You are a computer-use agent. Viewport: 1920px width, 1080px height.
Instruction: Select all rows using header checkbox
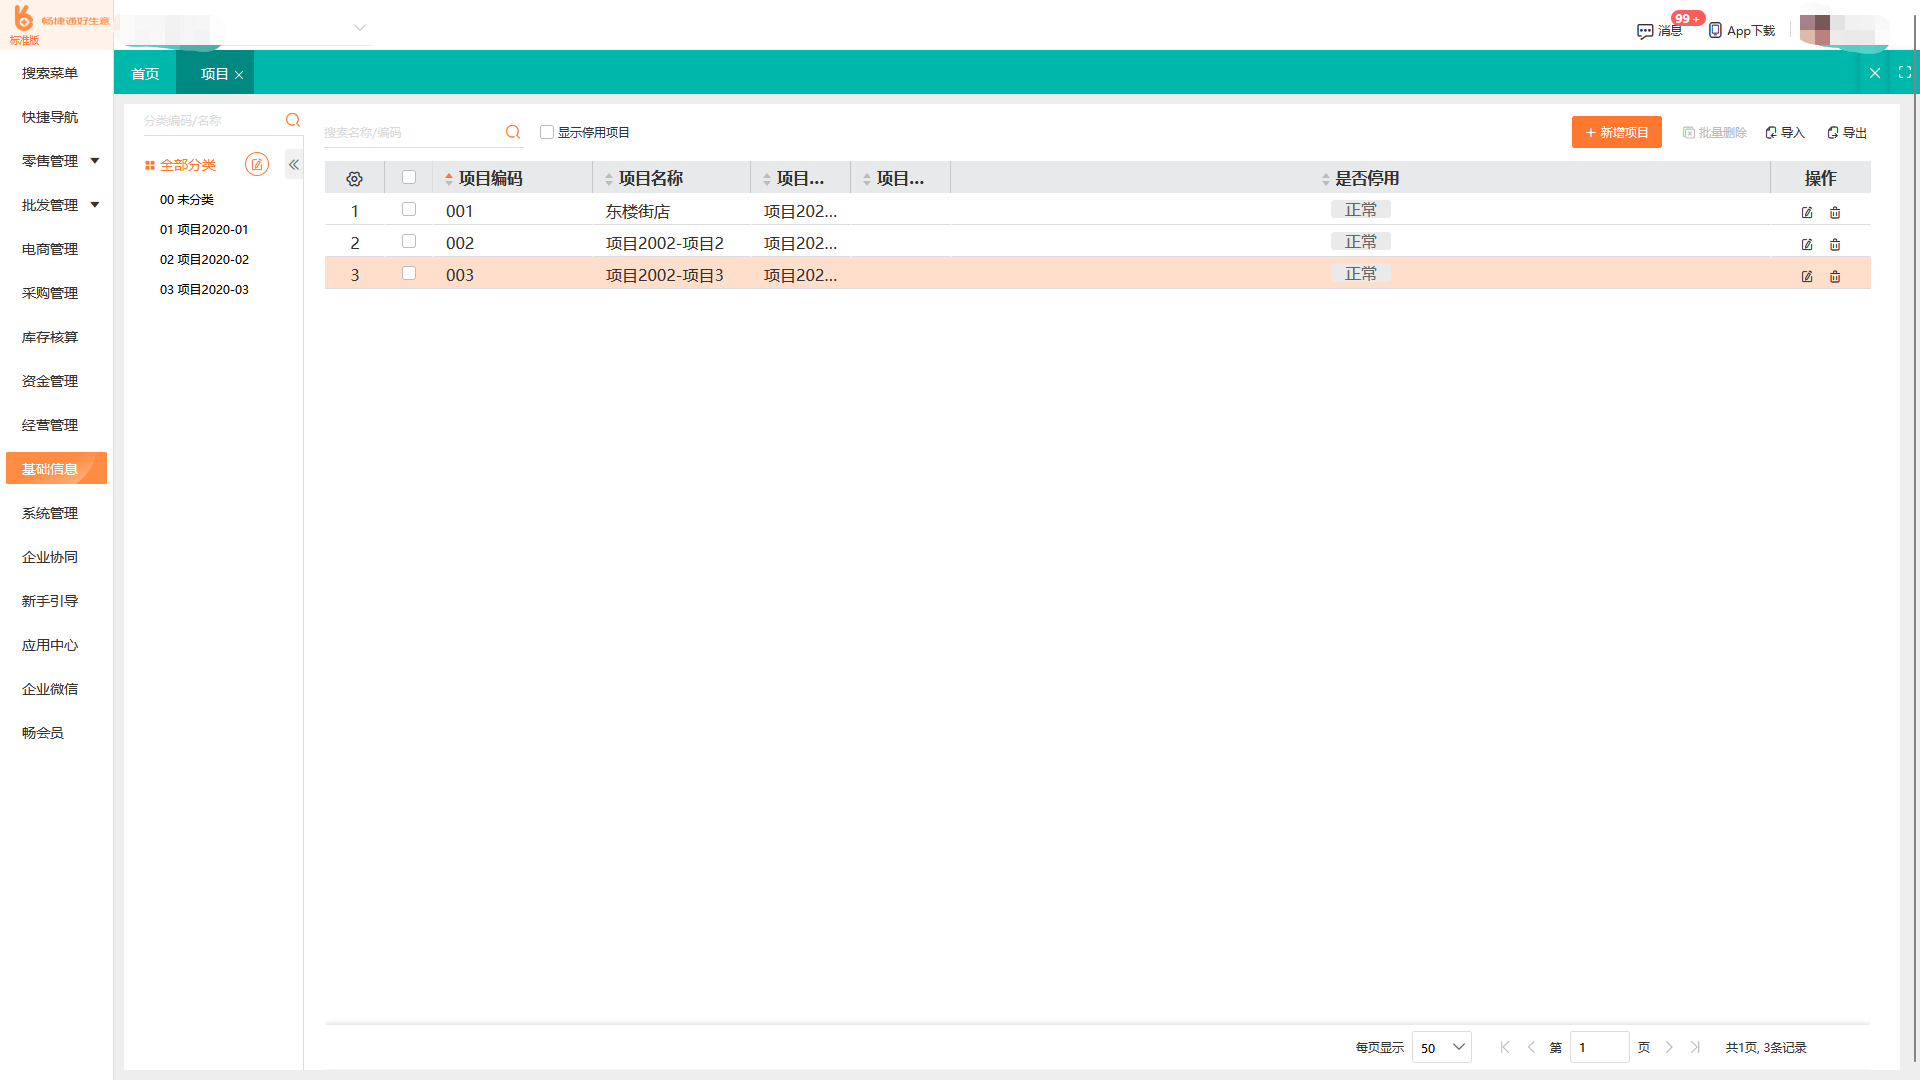[x=409, y=175]
